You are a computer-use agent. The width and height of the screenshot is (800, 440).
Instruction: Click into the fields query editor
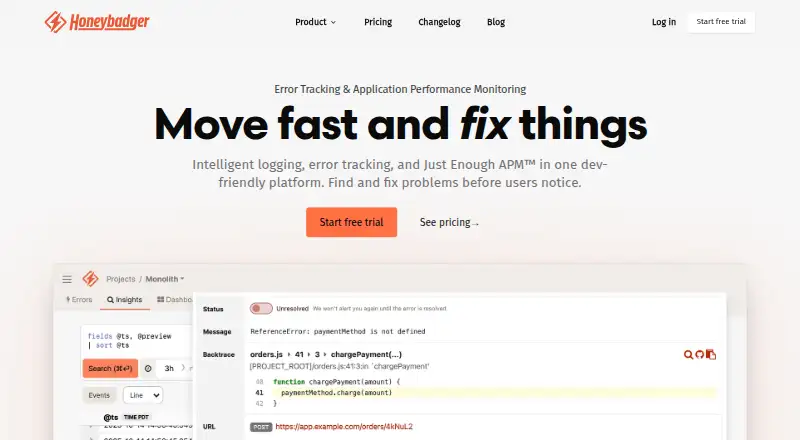(136, 340)
